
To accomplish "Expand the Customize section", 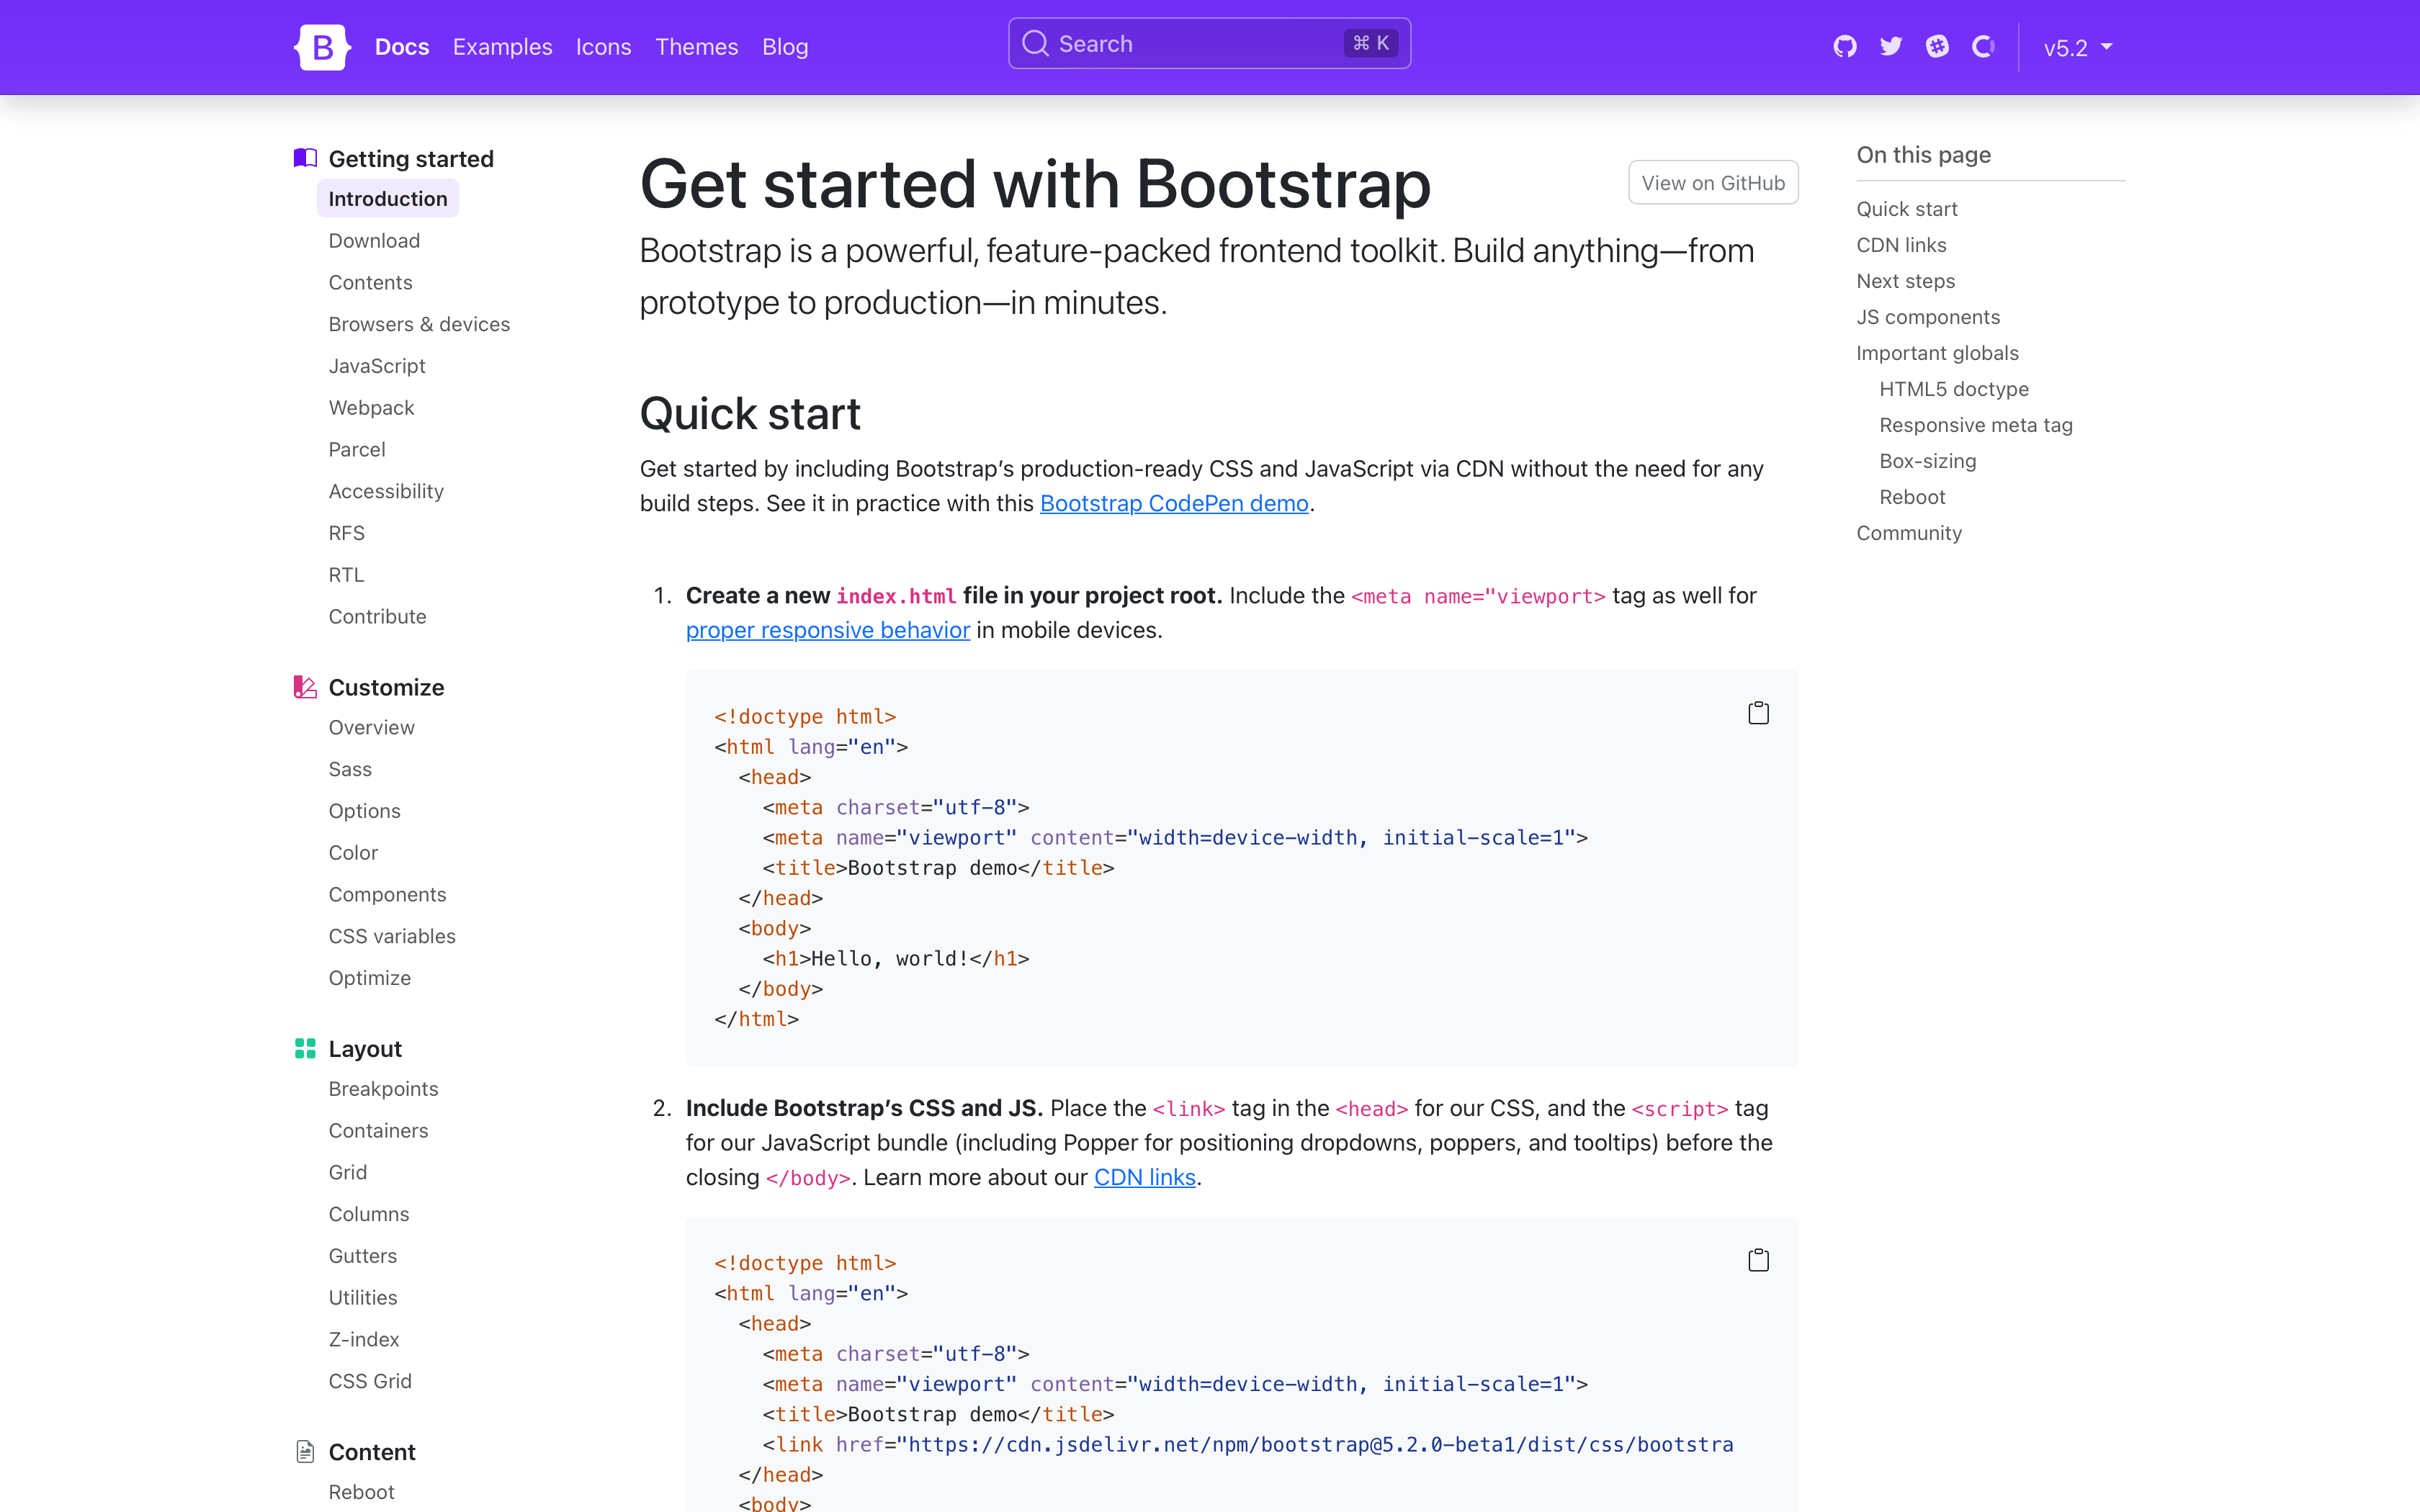I will 385,685.
